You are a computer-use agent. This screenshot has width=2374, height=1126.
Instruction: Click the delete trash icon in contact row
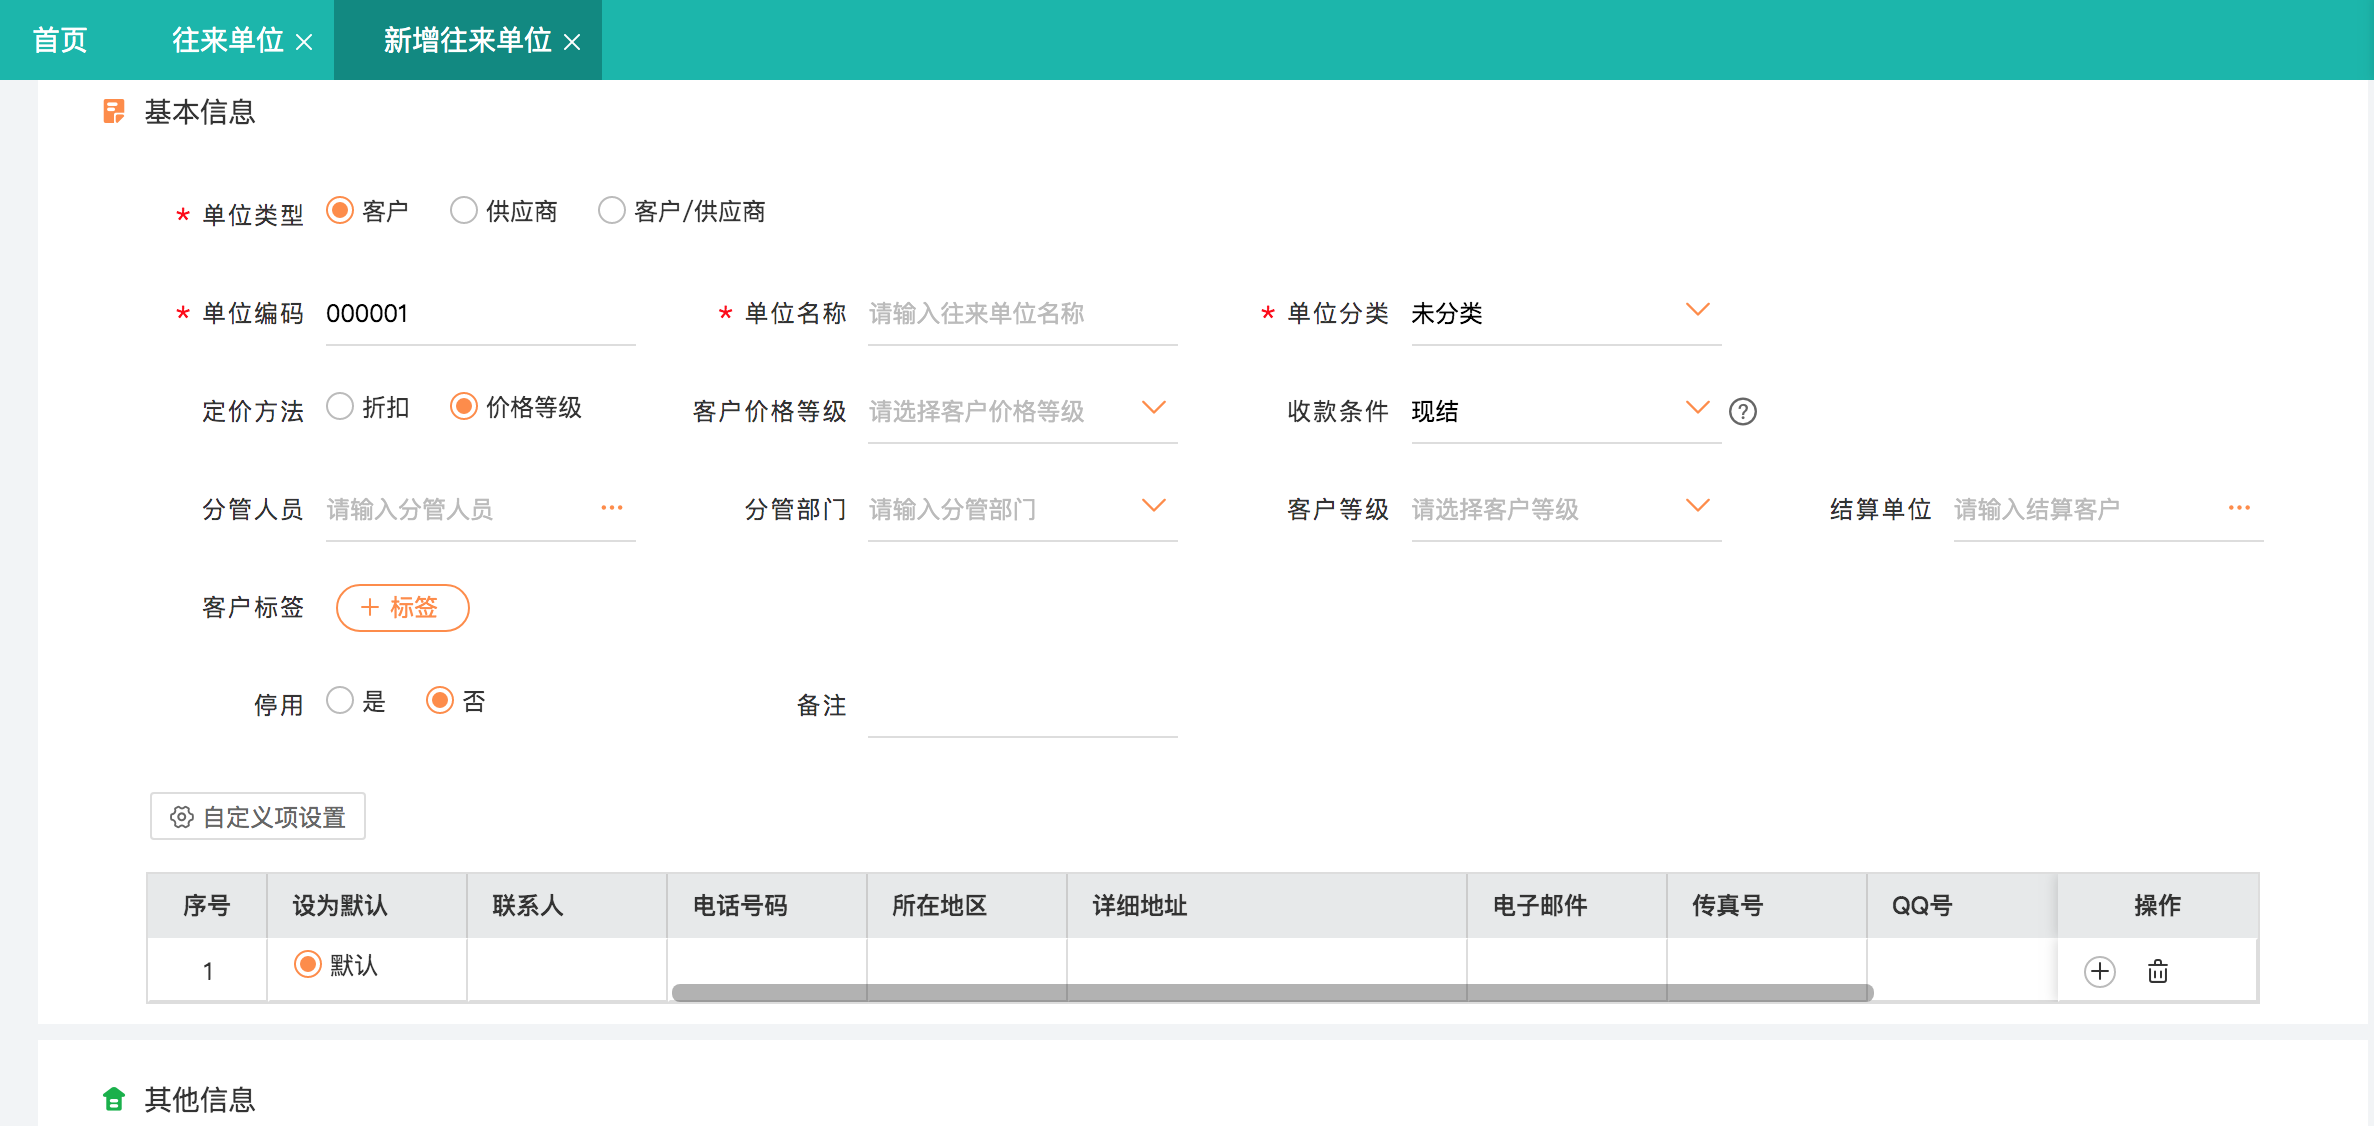[x=2157, y=969]
